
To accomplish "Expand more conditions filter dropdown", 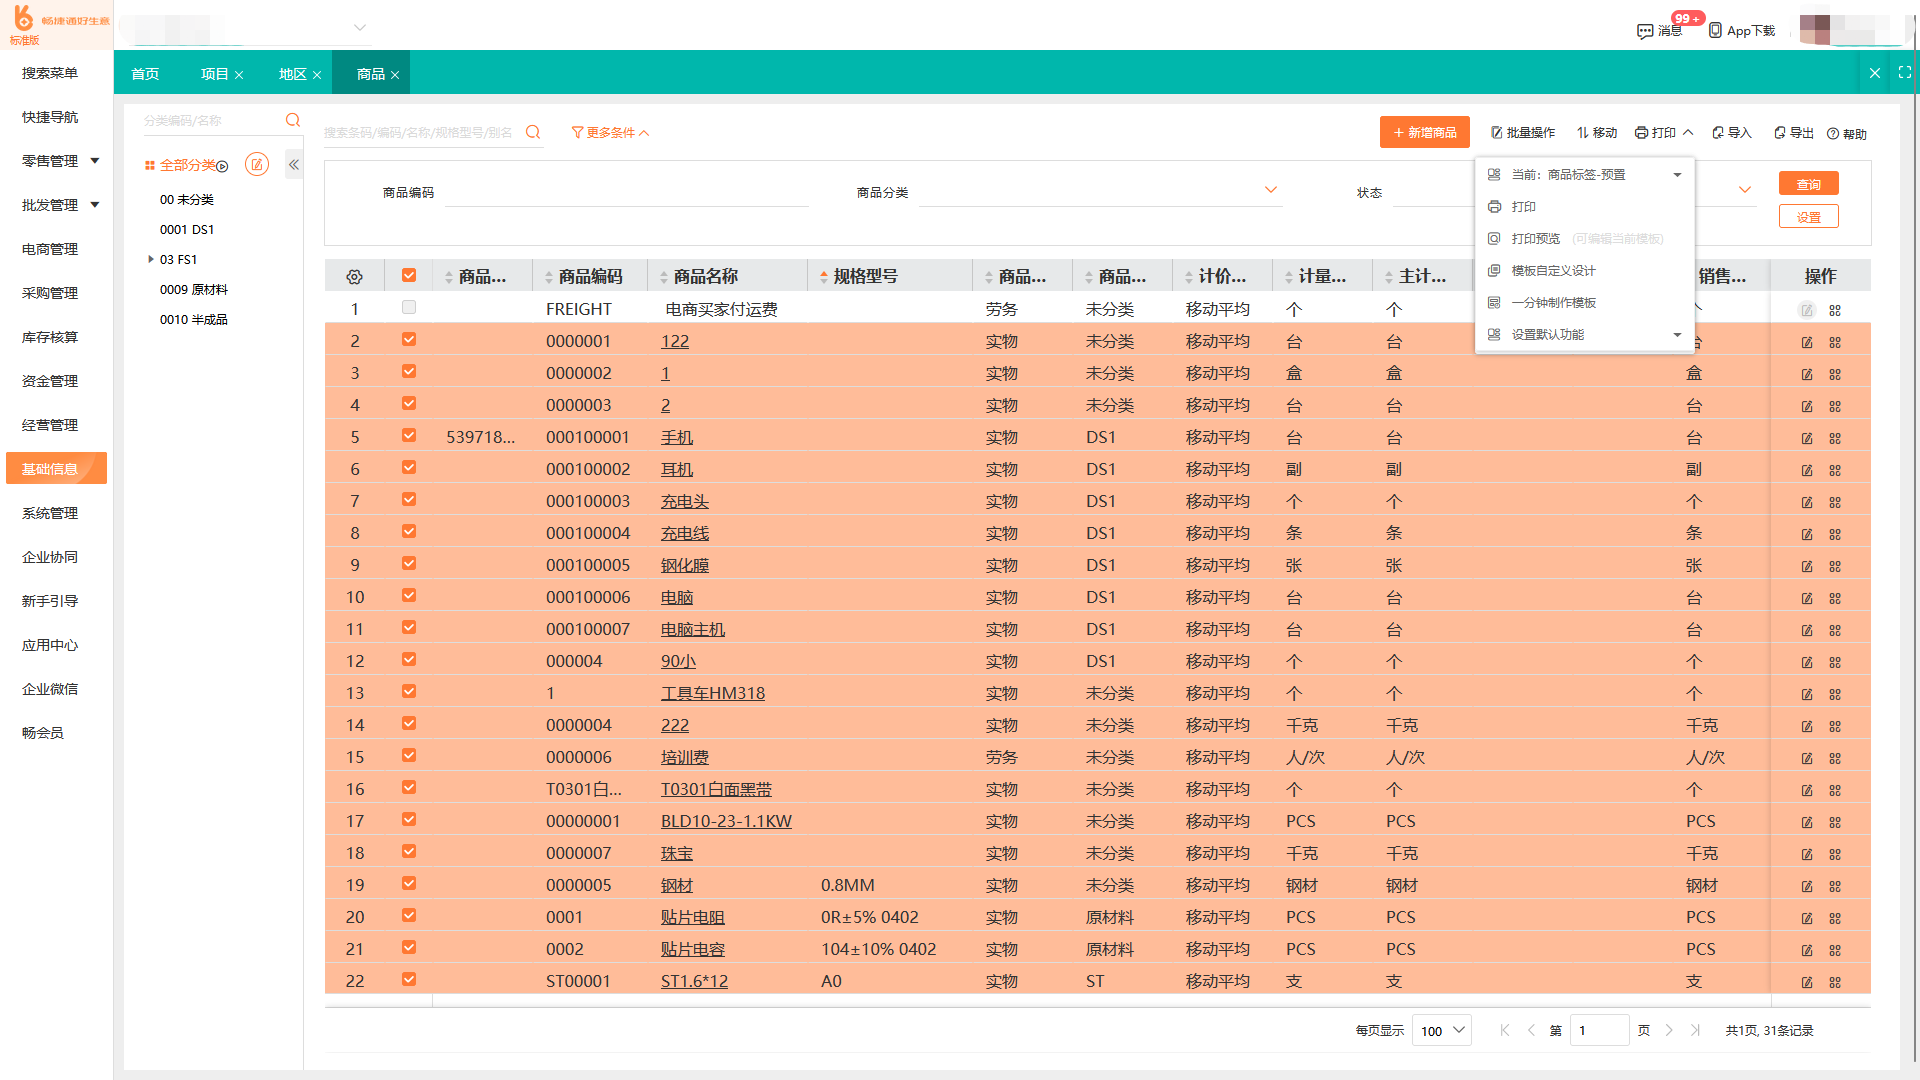I will [609, 132].
